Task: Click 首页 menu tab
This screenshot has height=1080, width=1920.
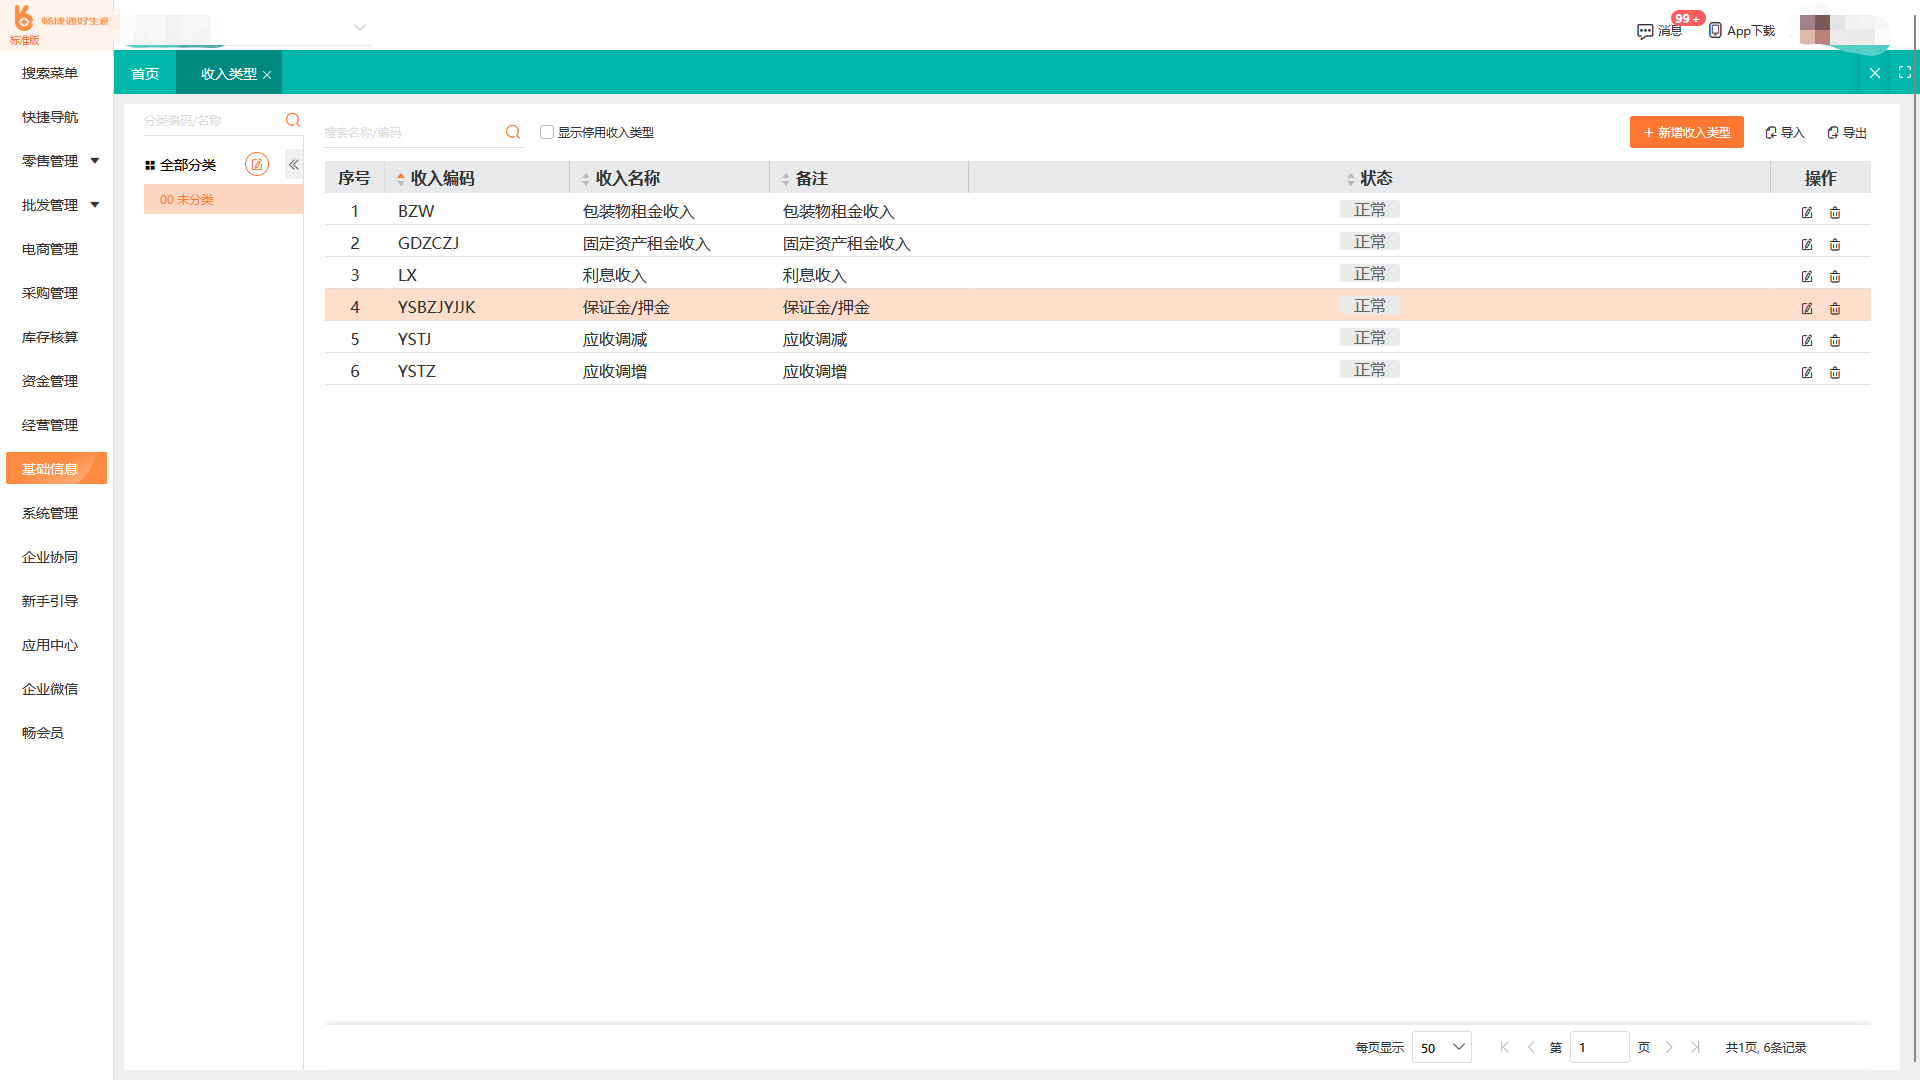Action: 145,73
